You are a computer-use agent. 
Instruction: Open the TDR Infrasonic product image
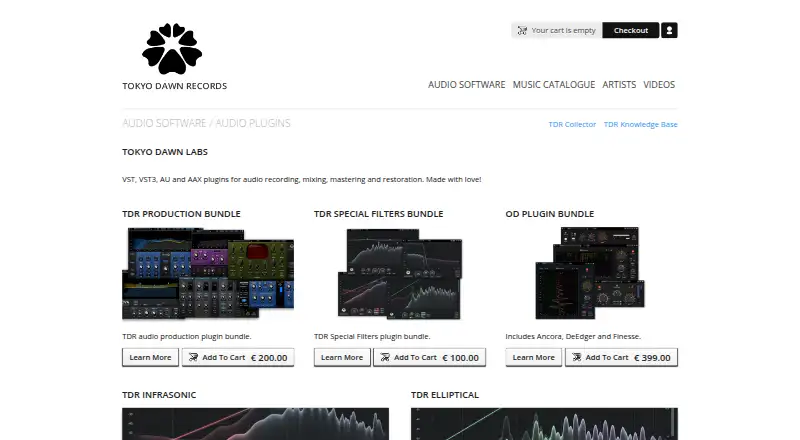coord(255,424)
